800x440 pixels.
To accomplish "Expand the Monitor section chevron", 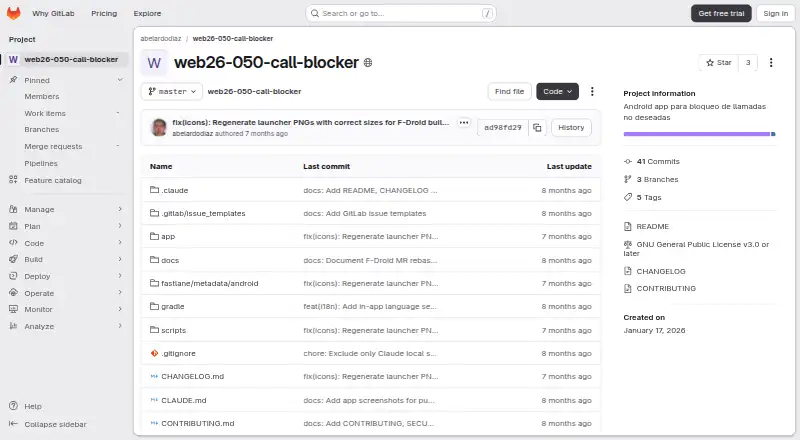I will point(120,309).
